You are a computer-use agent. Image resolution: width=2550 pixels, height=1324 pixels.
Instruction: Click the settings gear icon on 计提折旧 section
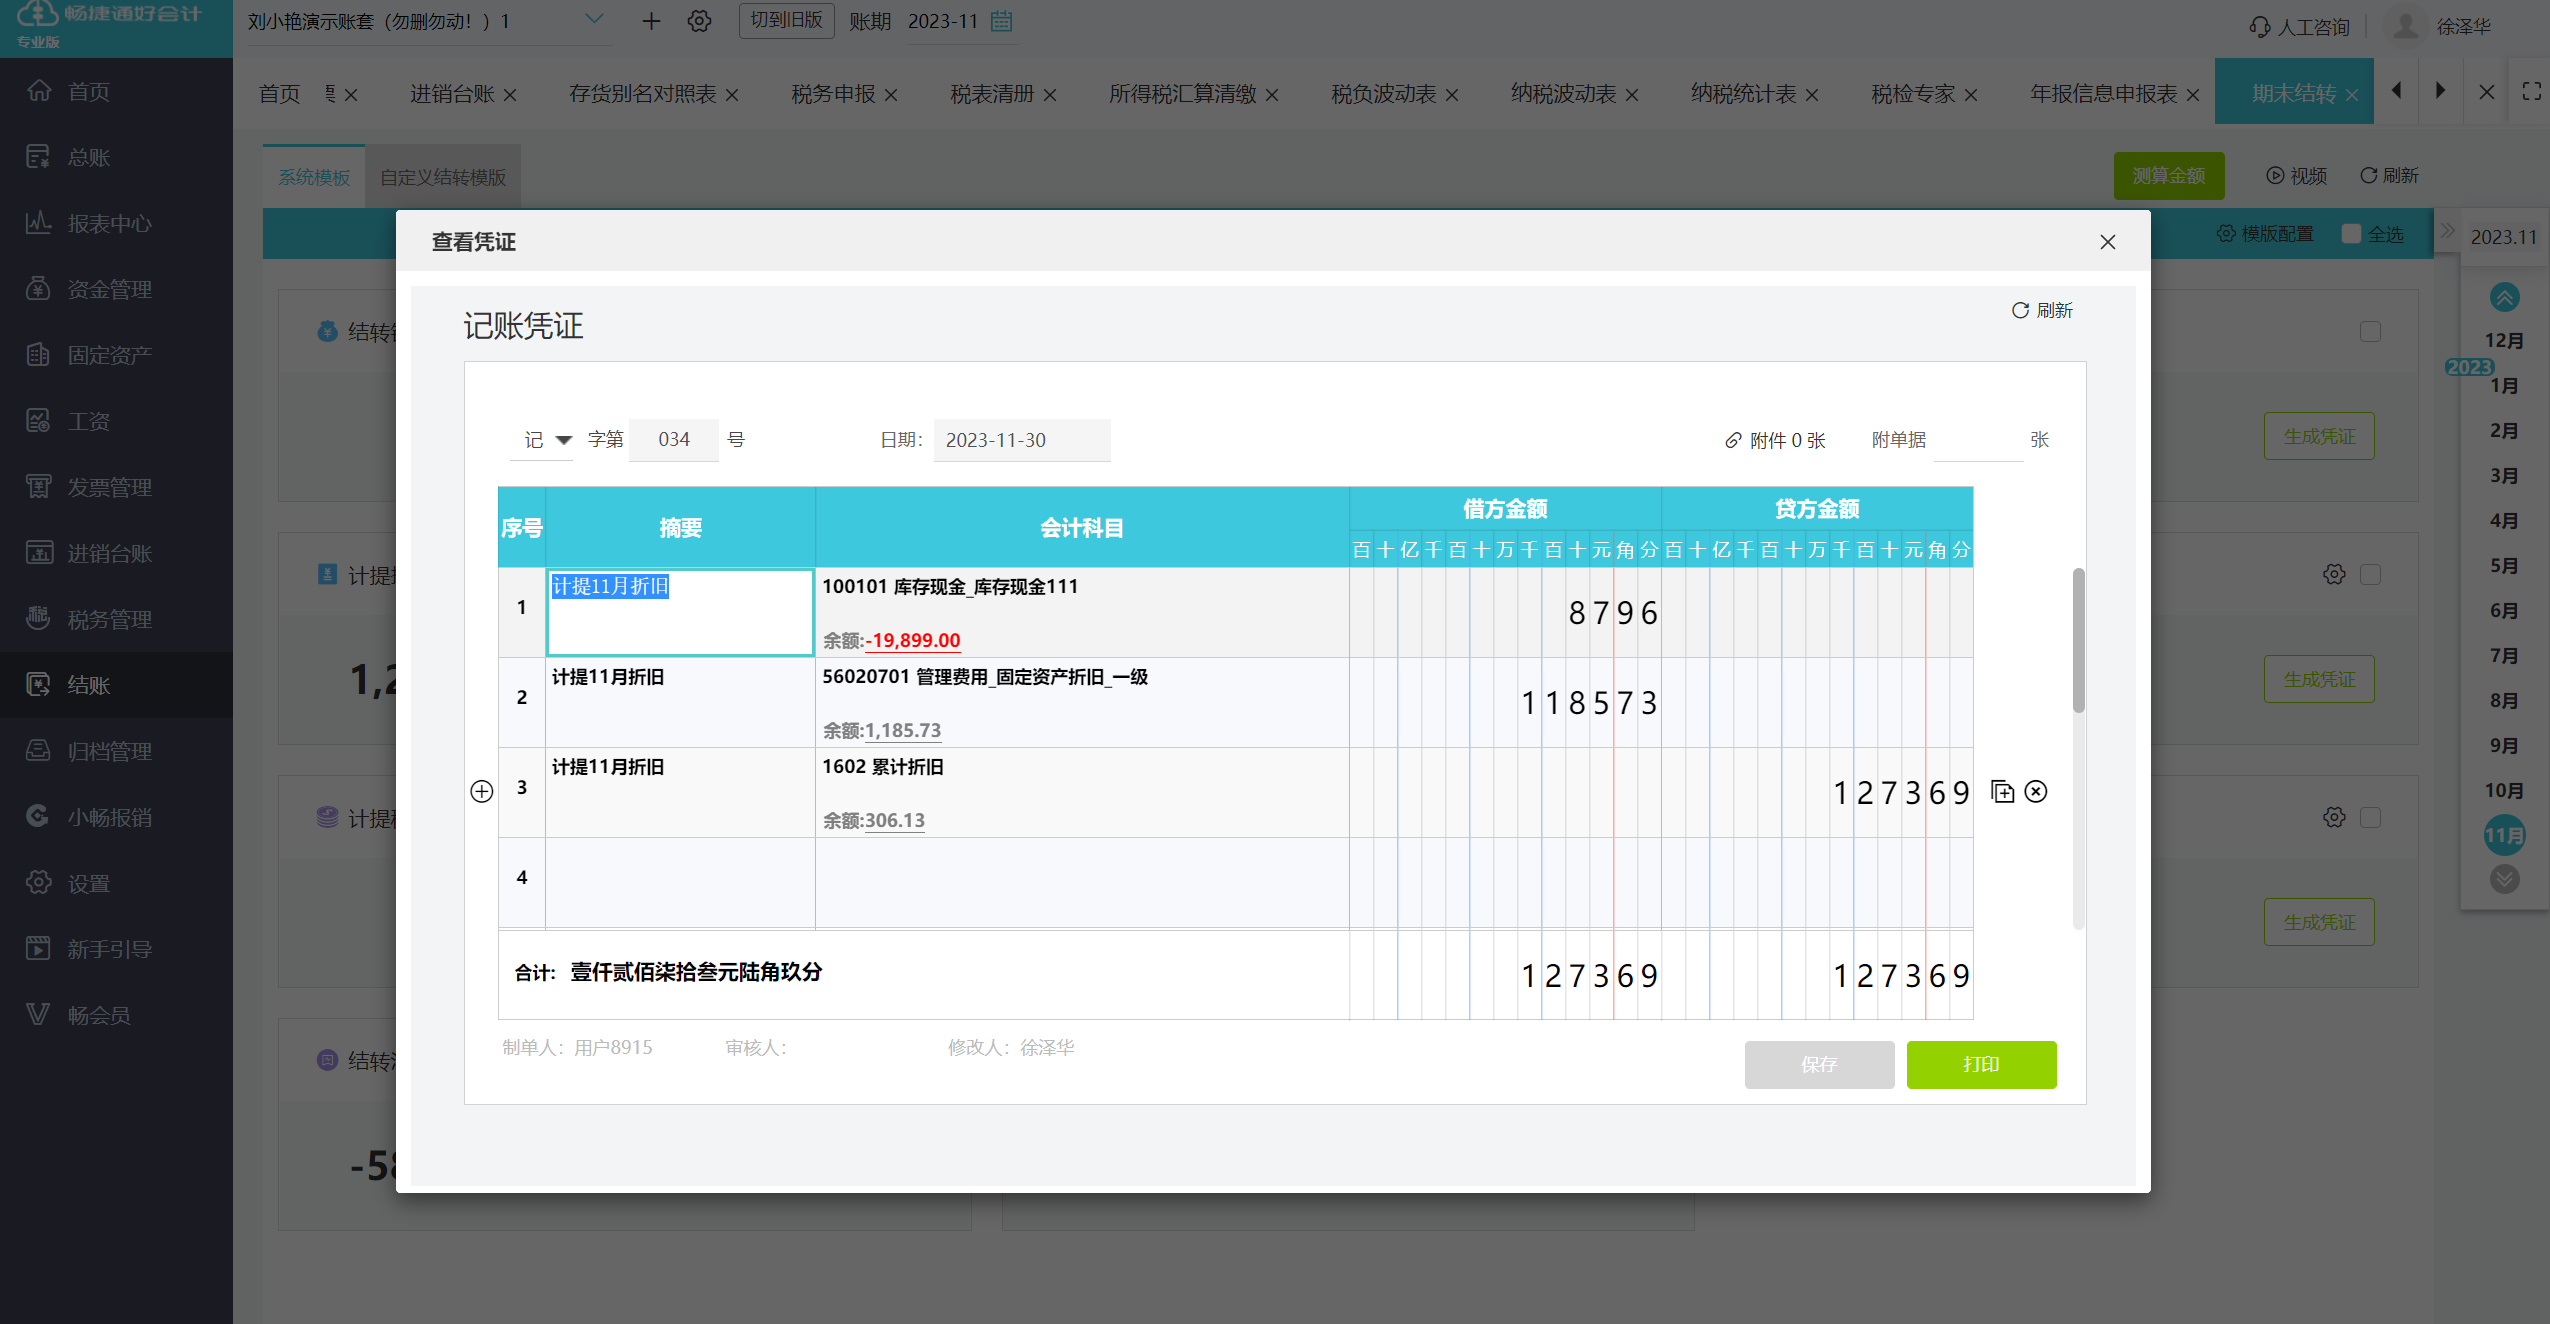click(2332, 573)
